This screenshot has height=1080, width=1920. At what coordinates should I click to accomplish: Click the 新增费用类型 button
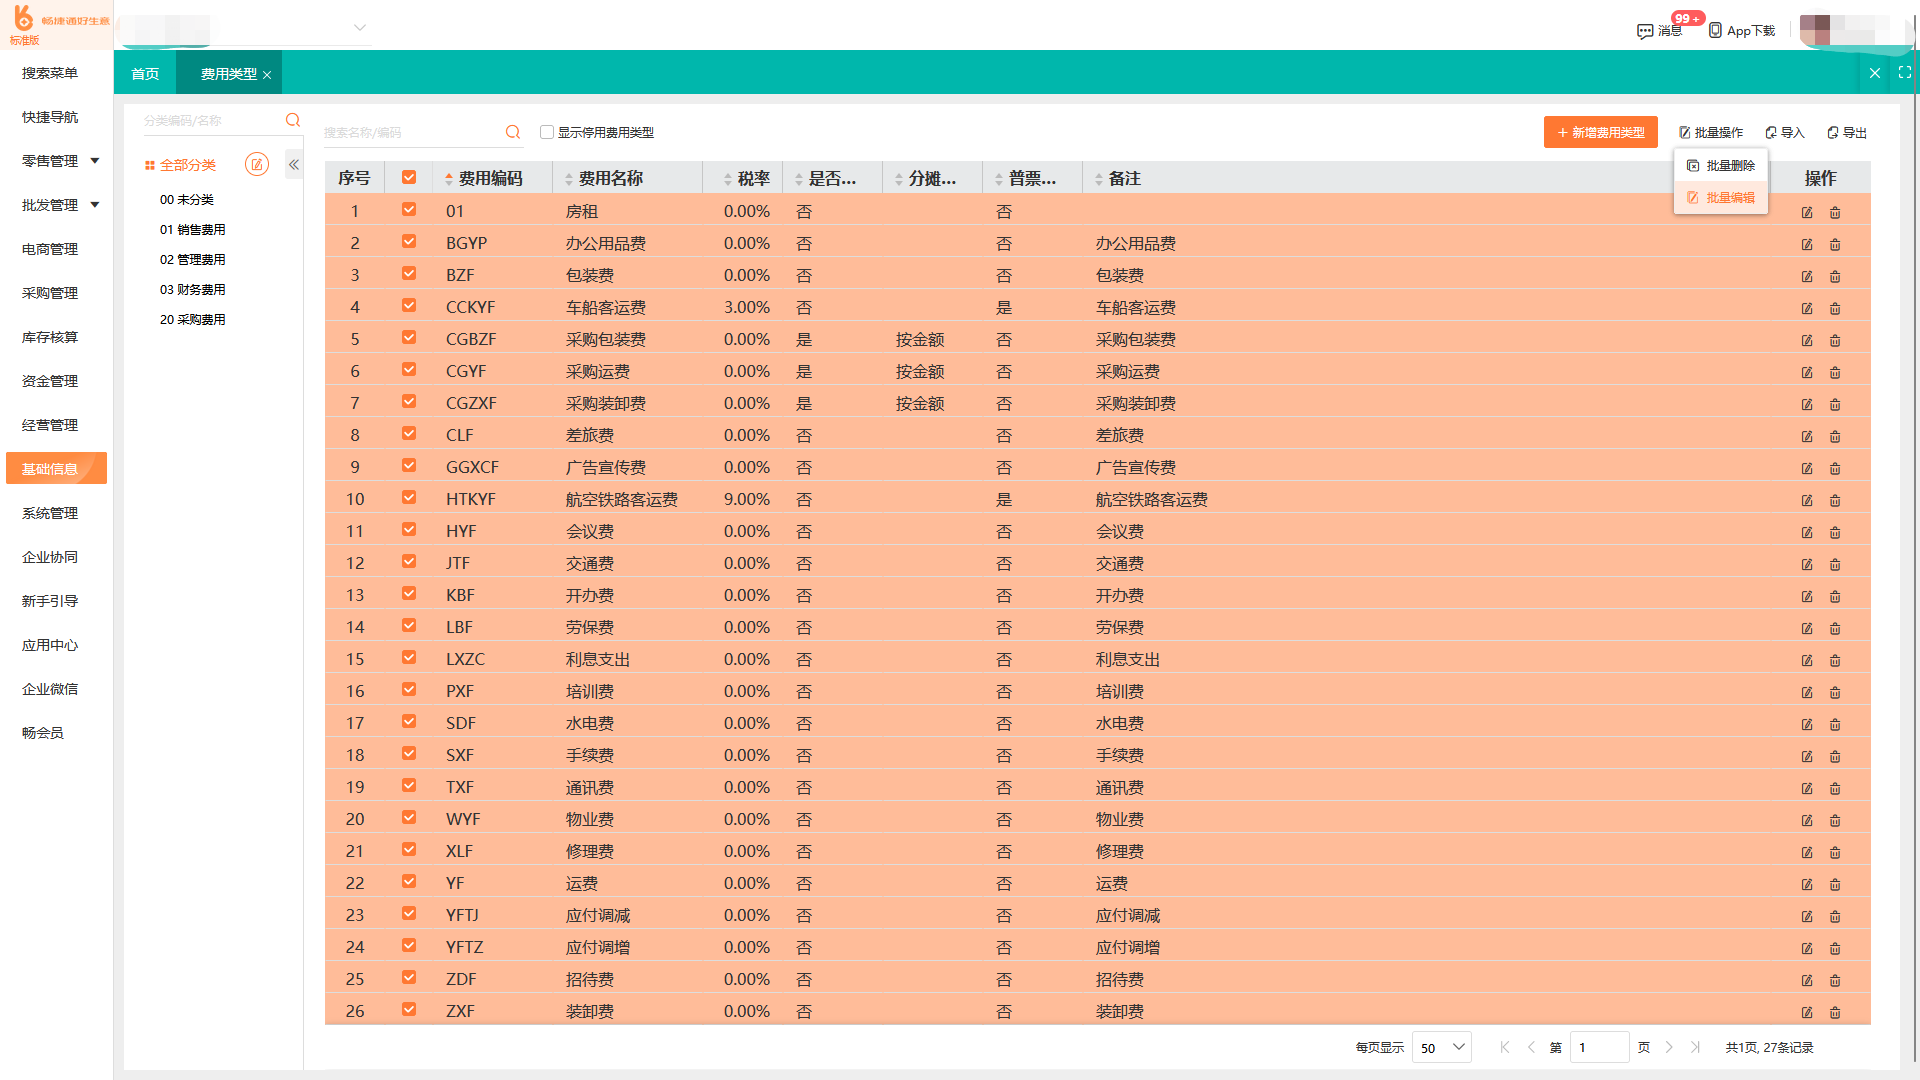pyautogui.click(x=1600, y=131)
